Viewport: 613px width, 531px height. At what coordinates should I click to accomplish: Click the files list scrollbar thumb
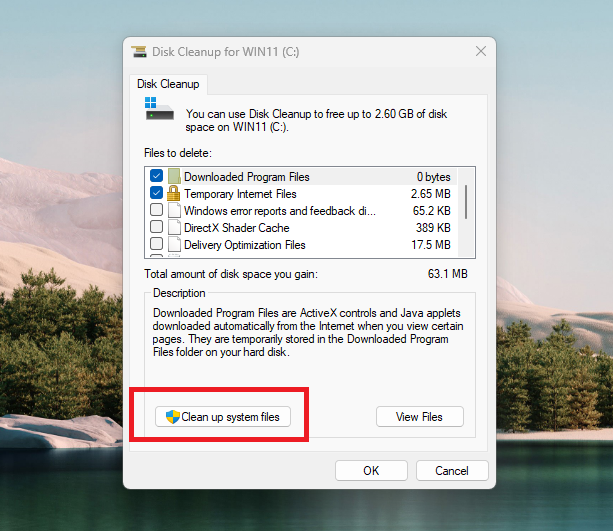466,202
